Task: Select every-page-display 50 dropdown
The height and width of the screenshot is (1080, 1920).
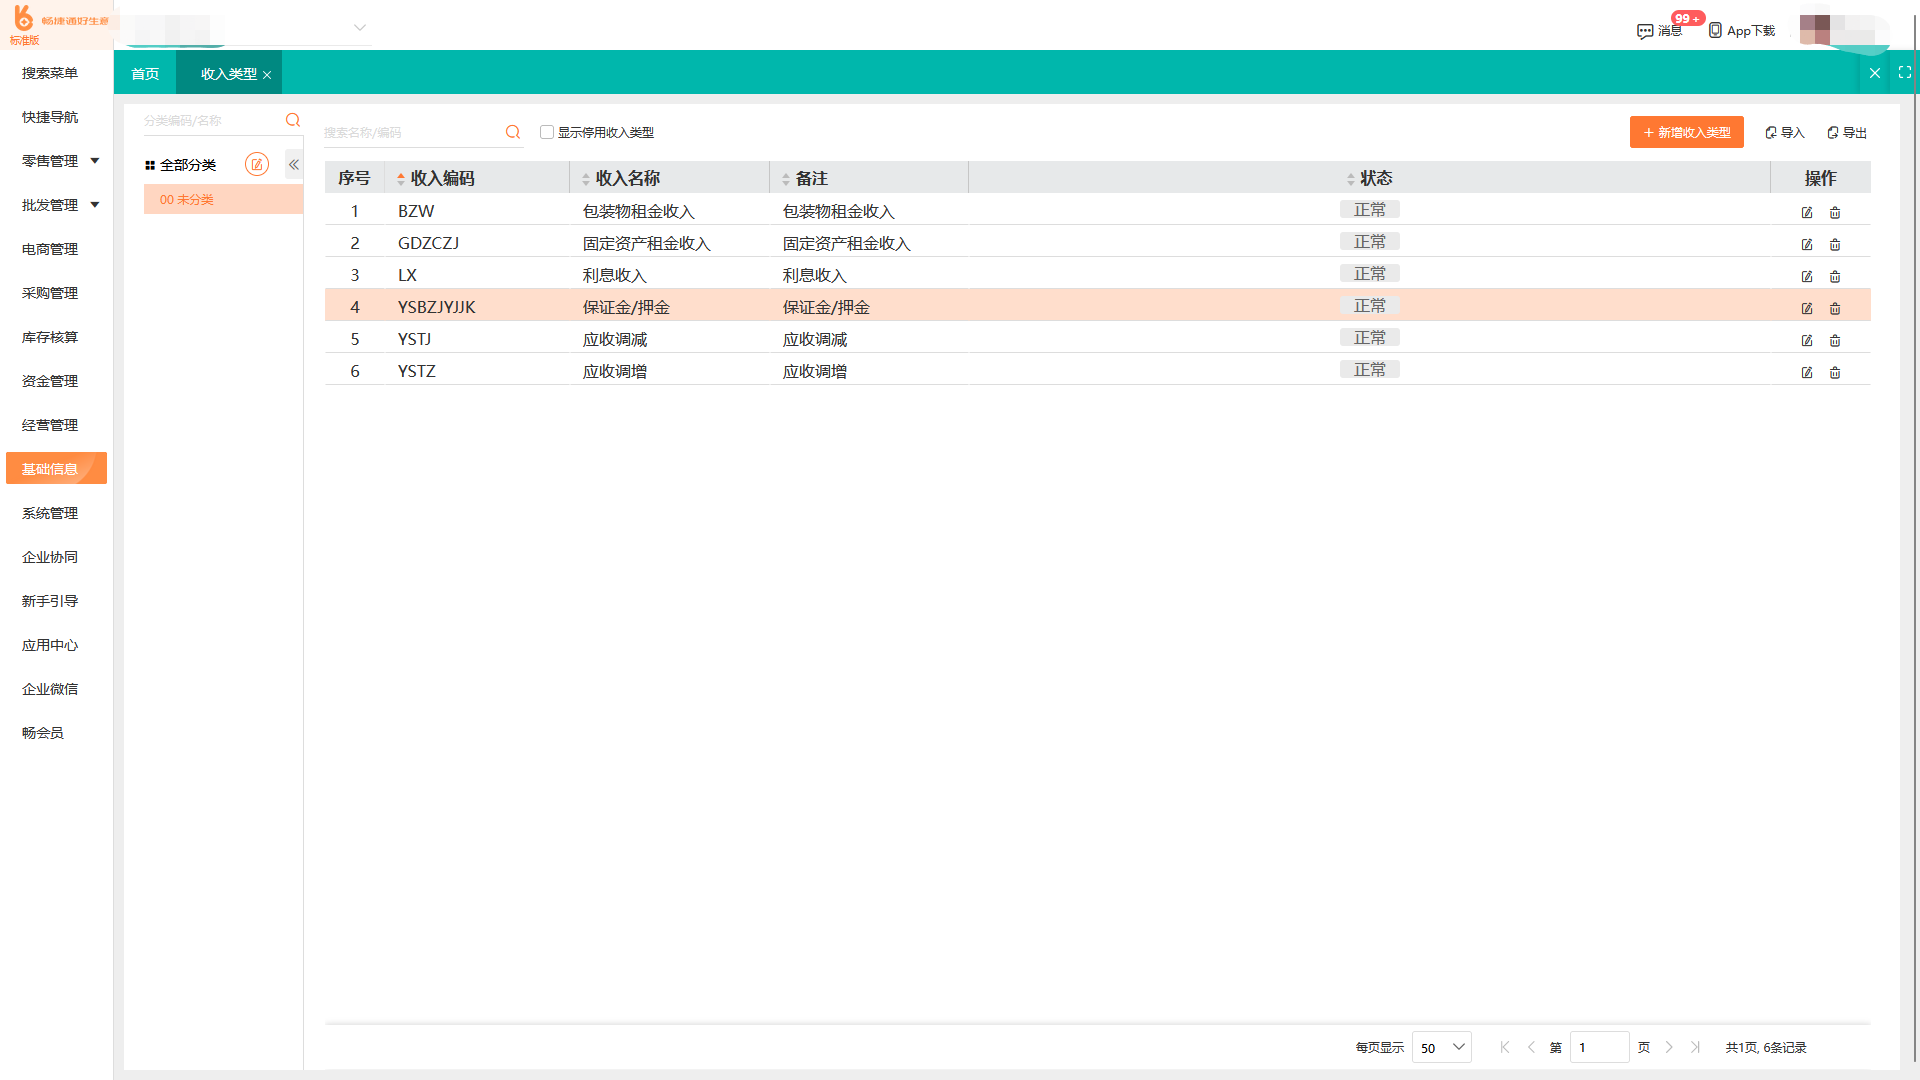Action: click(x=1440, y=1047)
